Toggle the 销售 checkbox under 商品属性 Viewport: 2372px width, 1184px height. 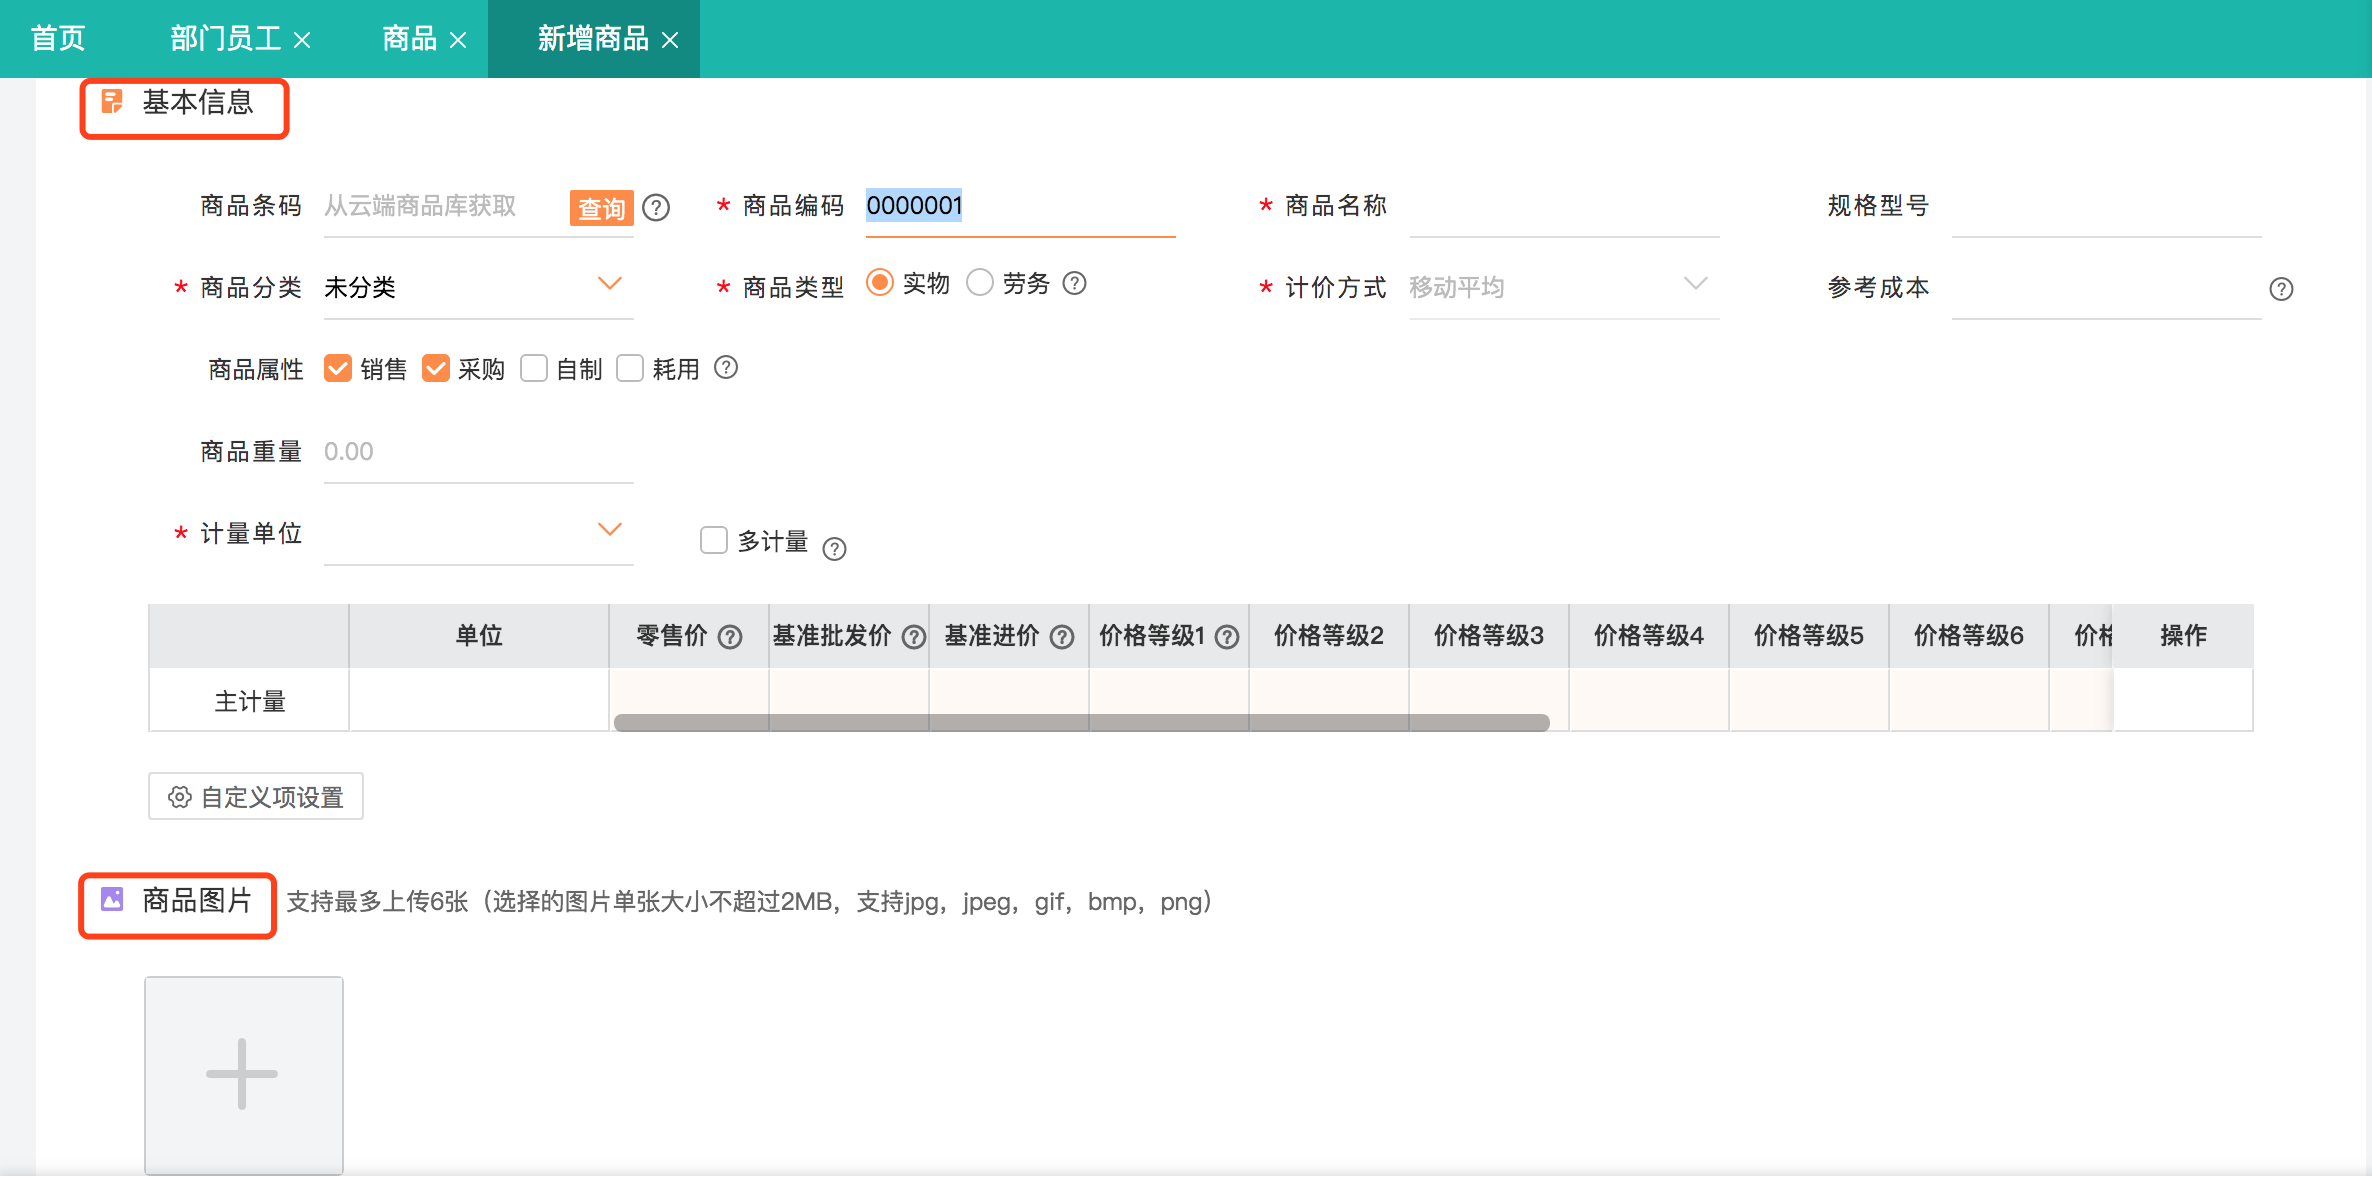(x=340, y=367)
